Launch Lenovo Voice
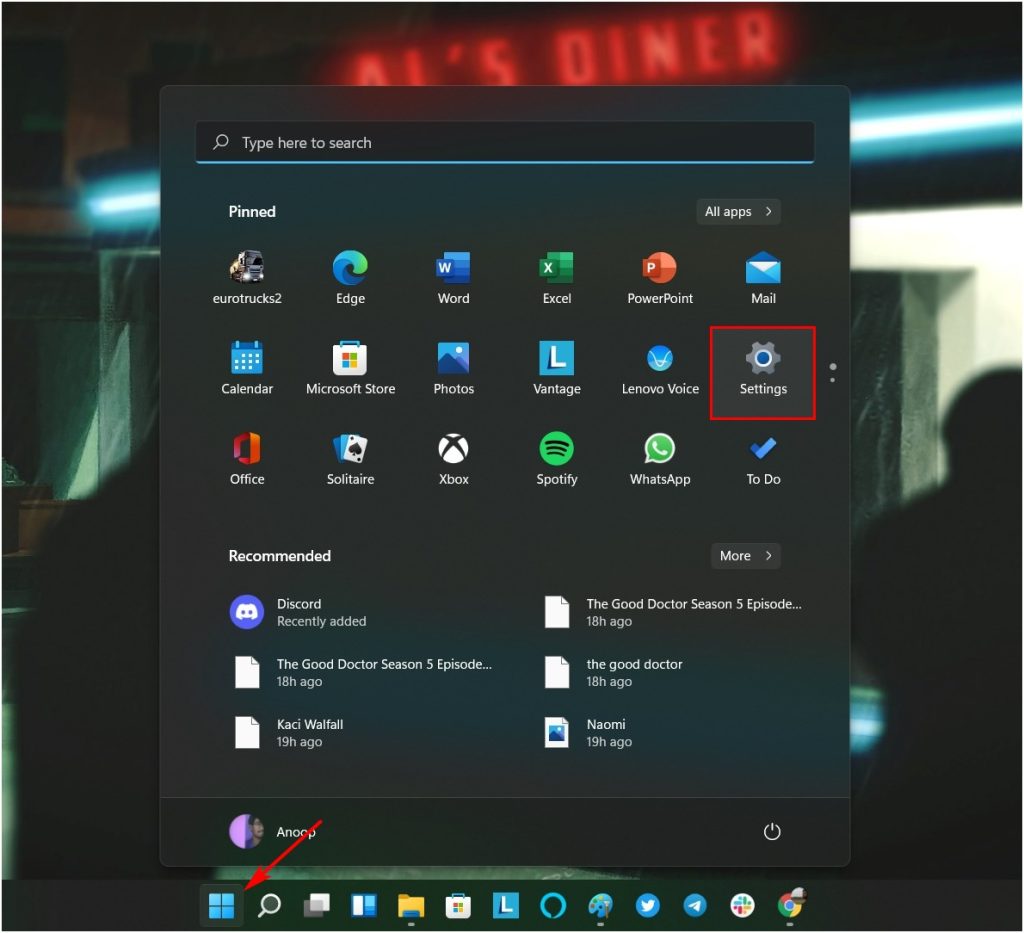Viewport: 1024px width, 933px height. [660, 368]
